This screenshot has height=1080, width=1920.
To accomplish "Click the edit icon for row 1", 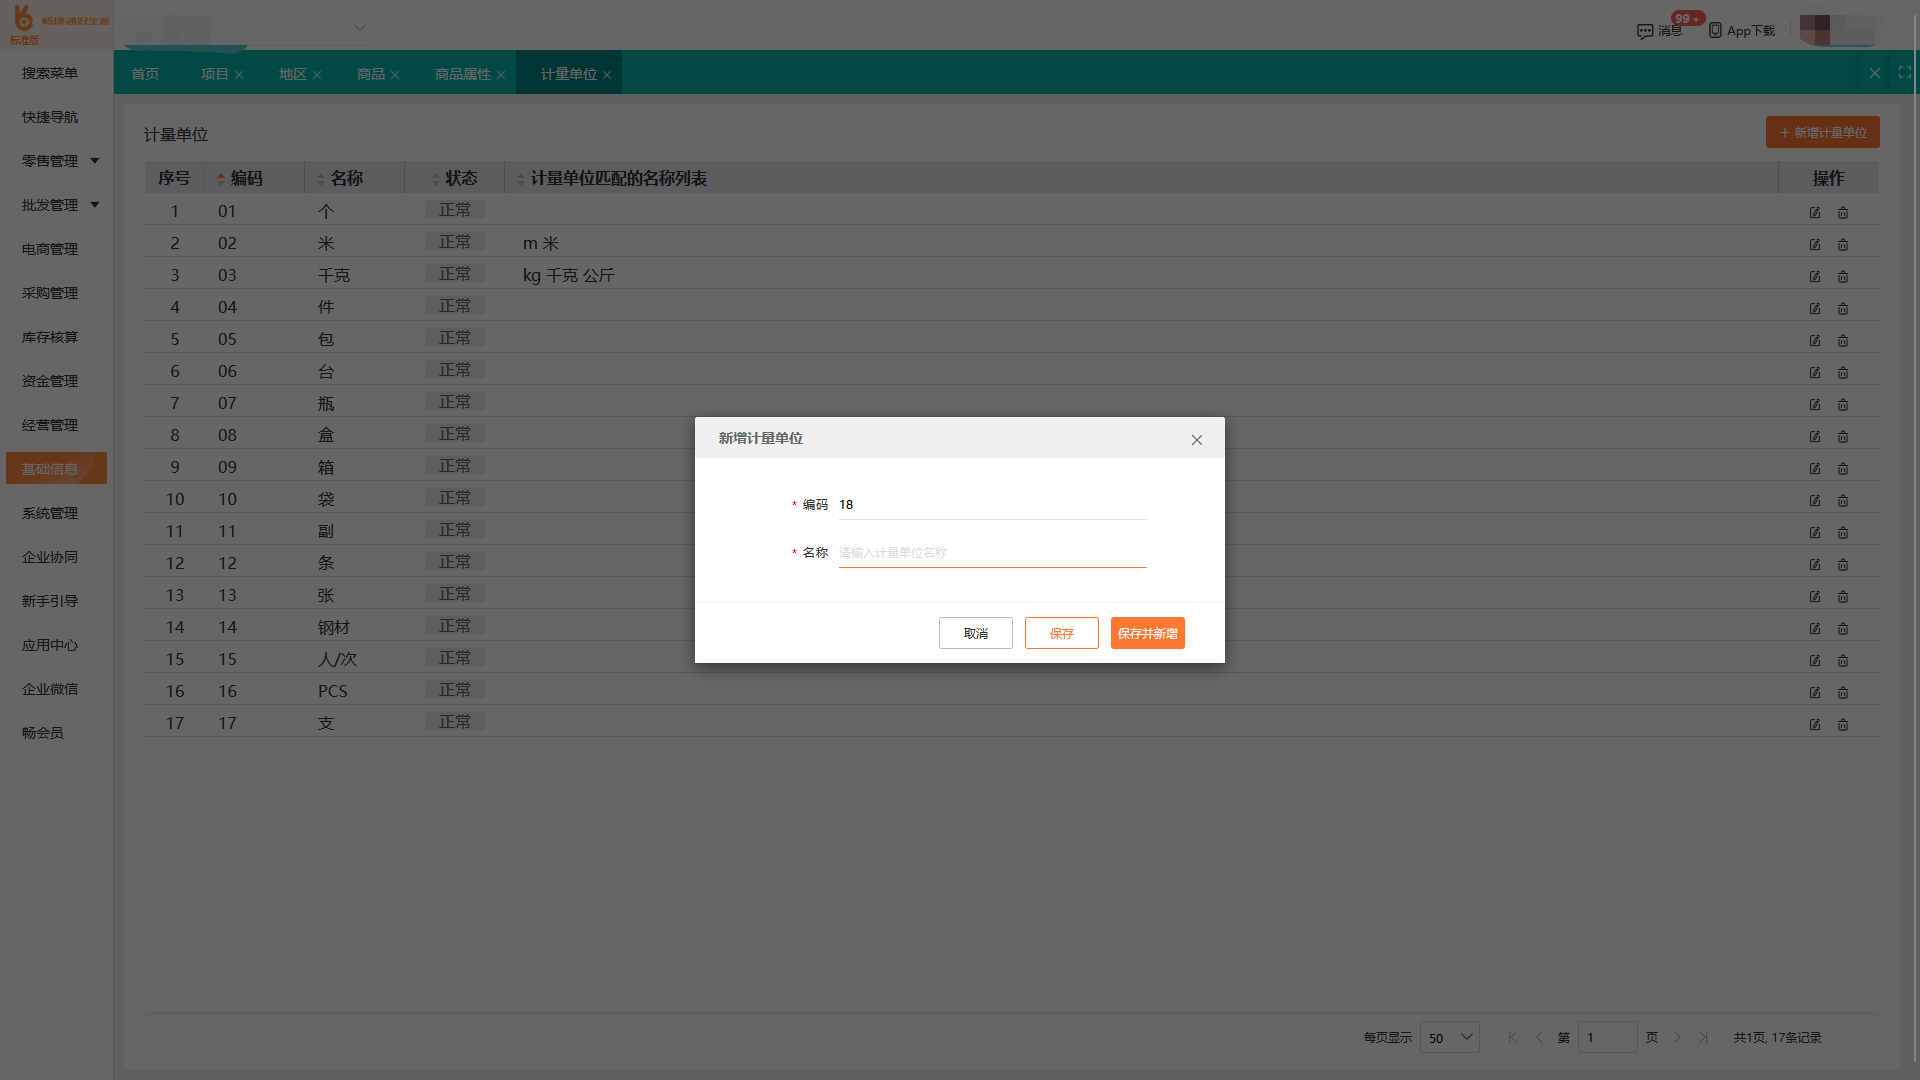I will (1815, 211).
